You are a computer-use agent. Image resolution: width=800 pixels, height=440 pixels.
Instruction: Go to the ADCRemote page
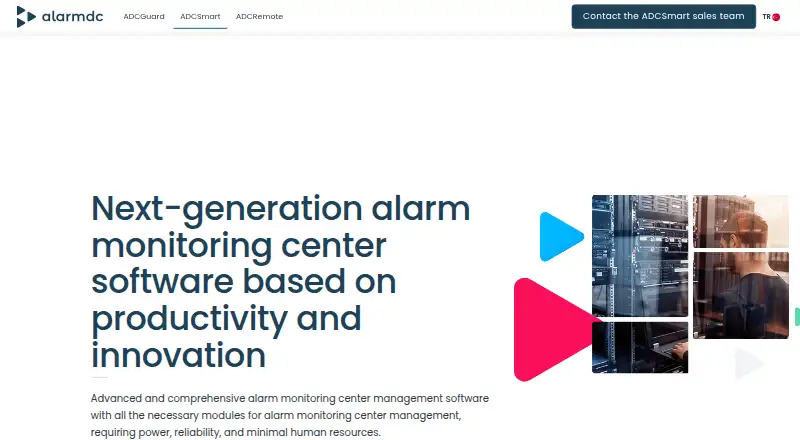coord(259,16)
